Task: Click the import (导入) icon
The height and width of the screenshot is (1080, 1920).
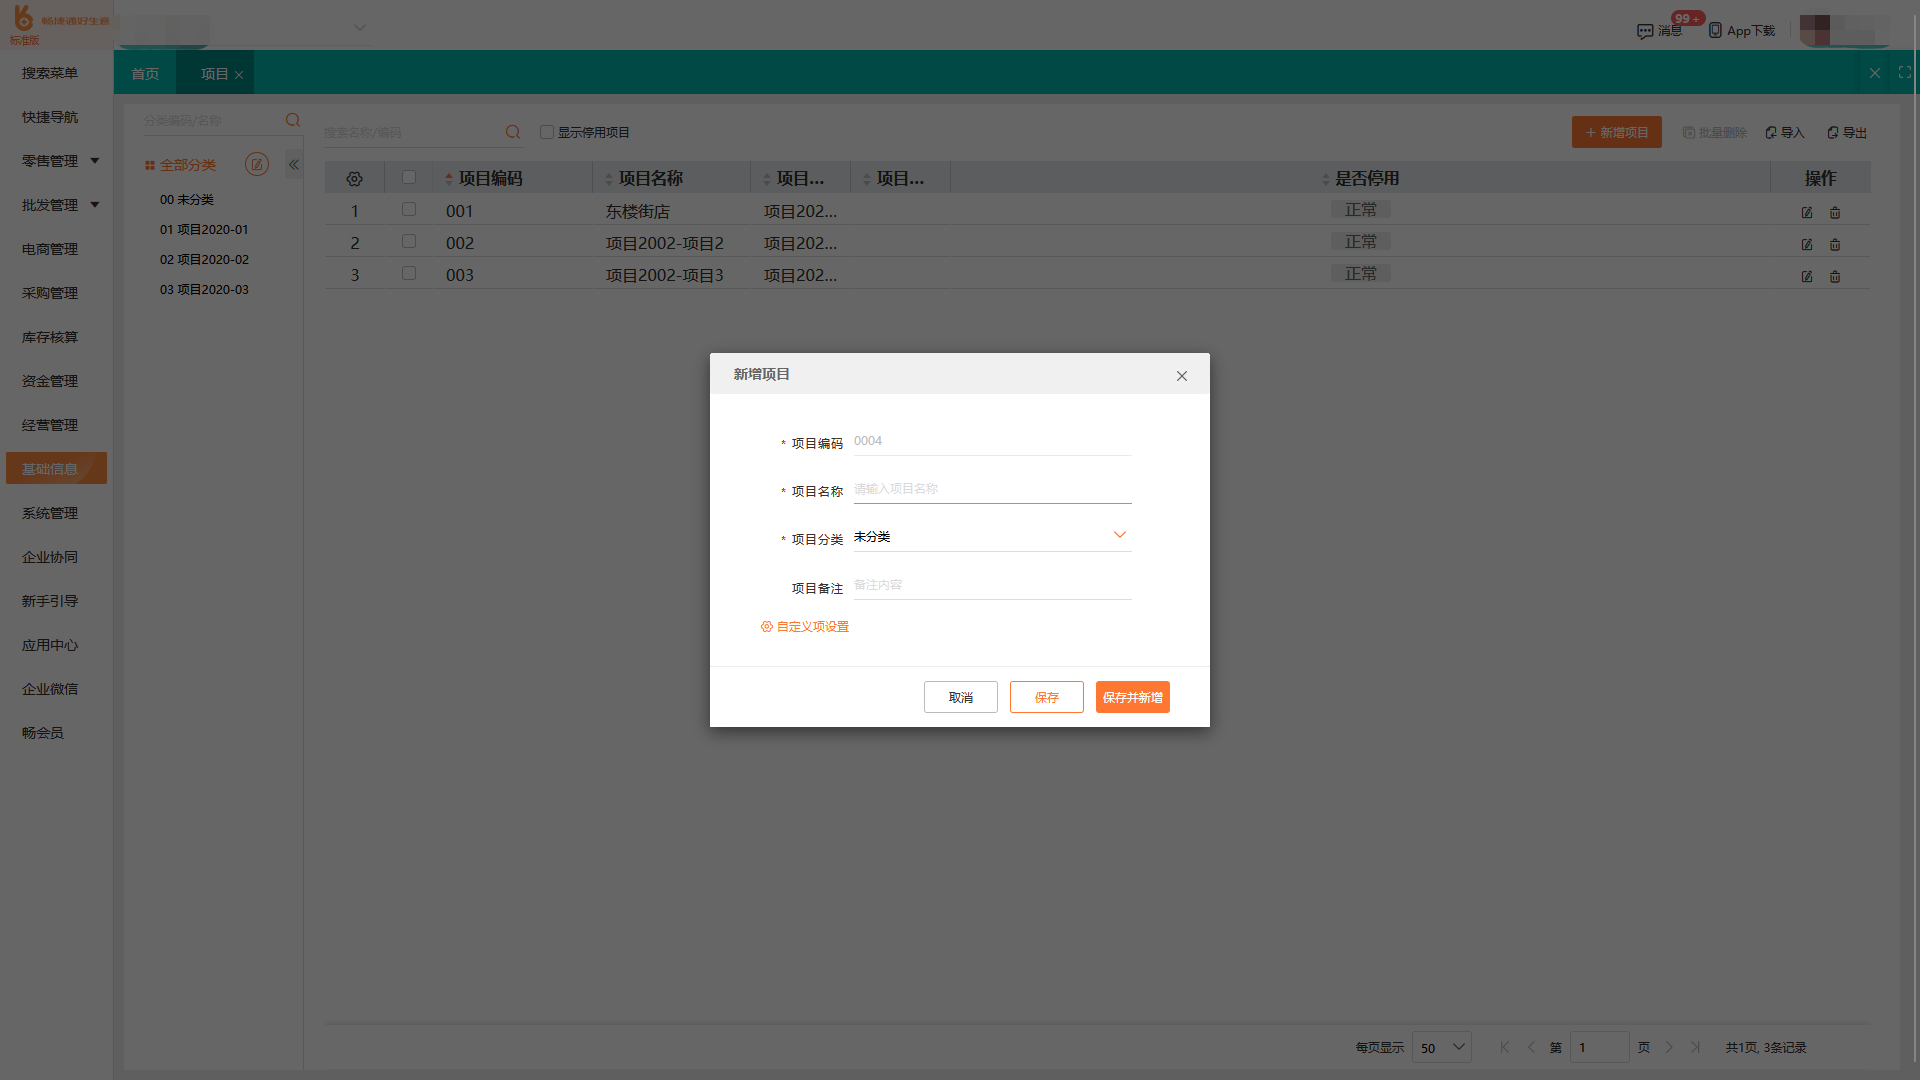Action: (x=1785, y=131)
